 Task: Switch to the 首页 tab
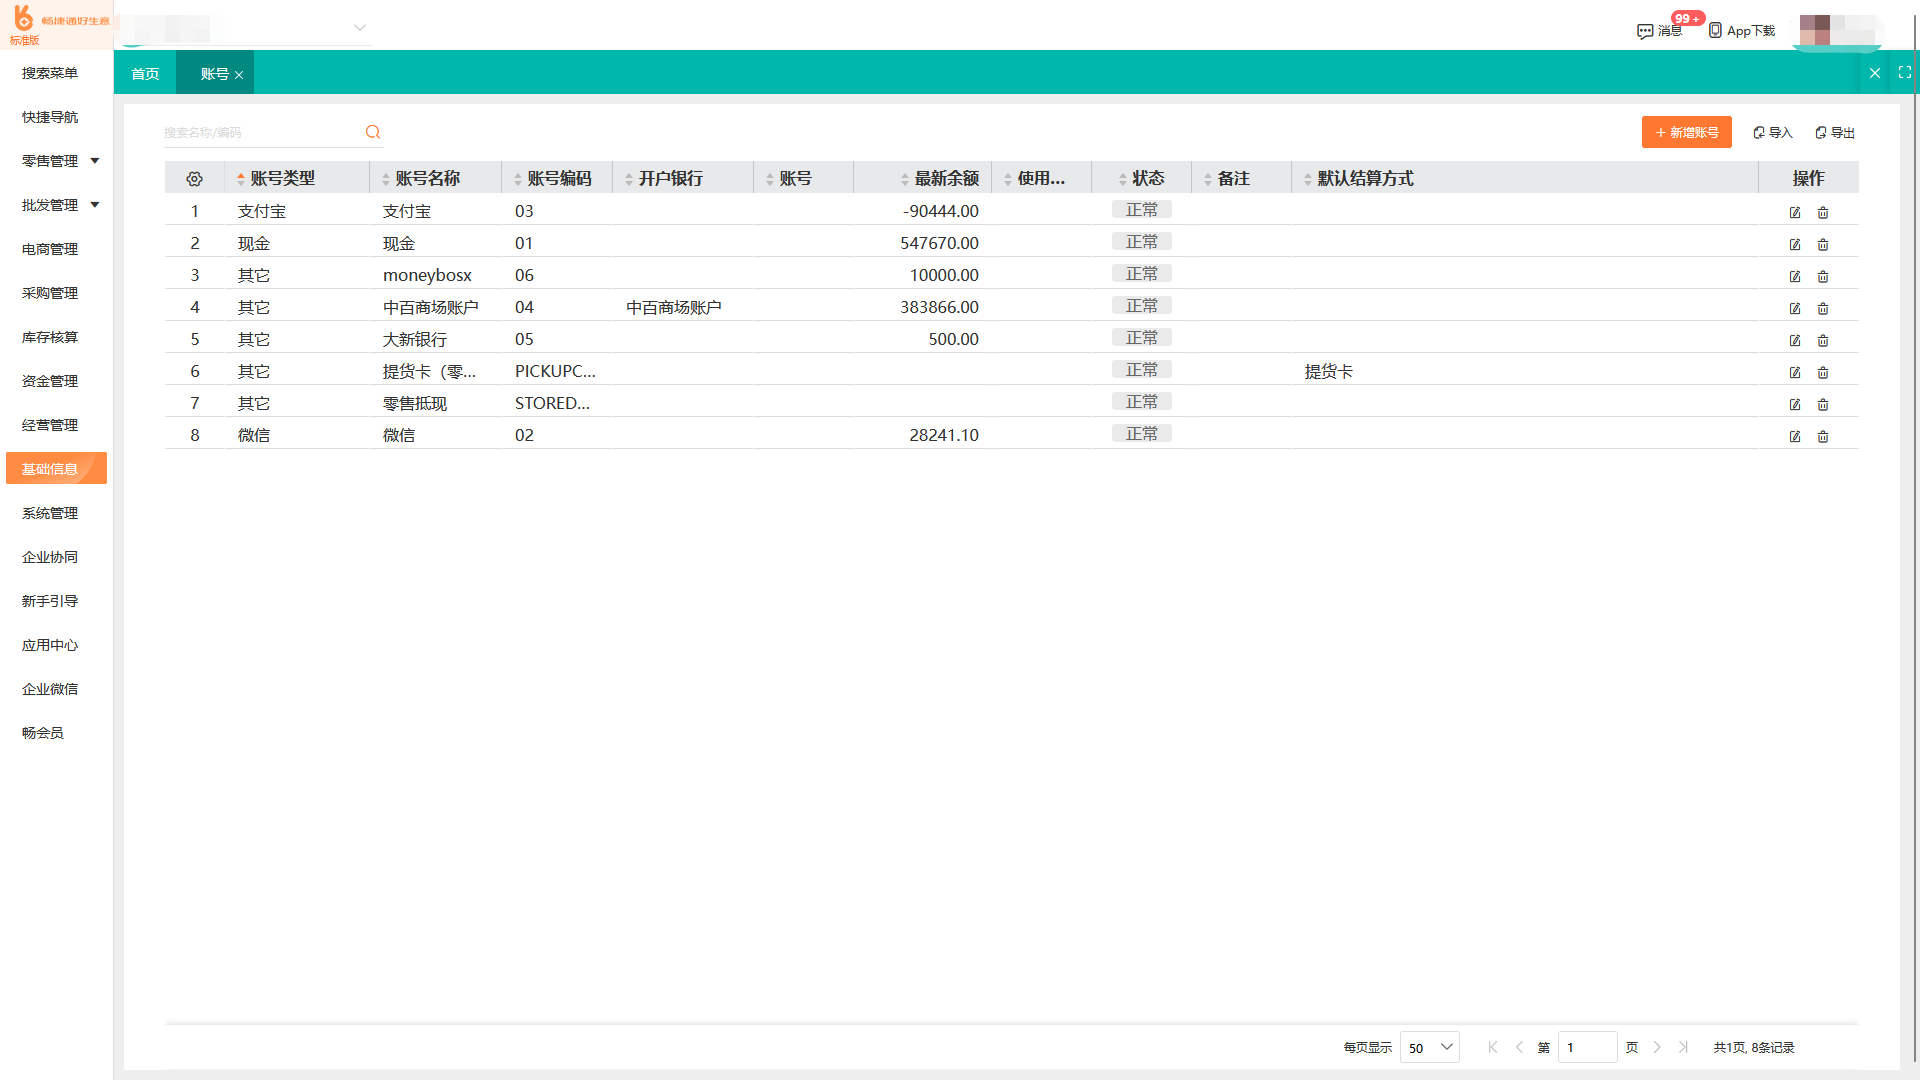(145, 73)
